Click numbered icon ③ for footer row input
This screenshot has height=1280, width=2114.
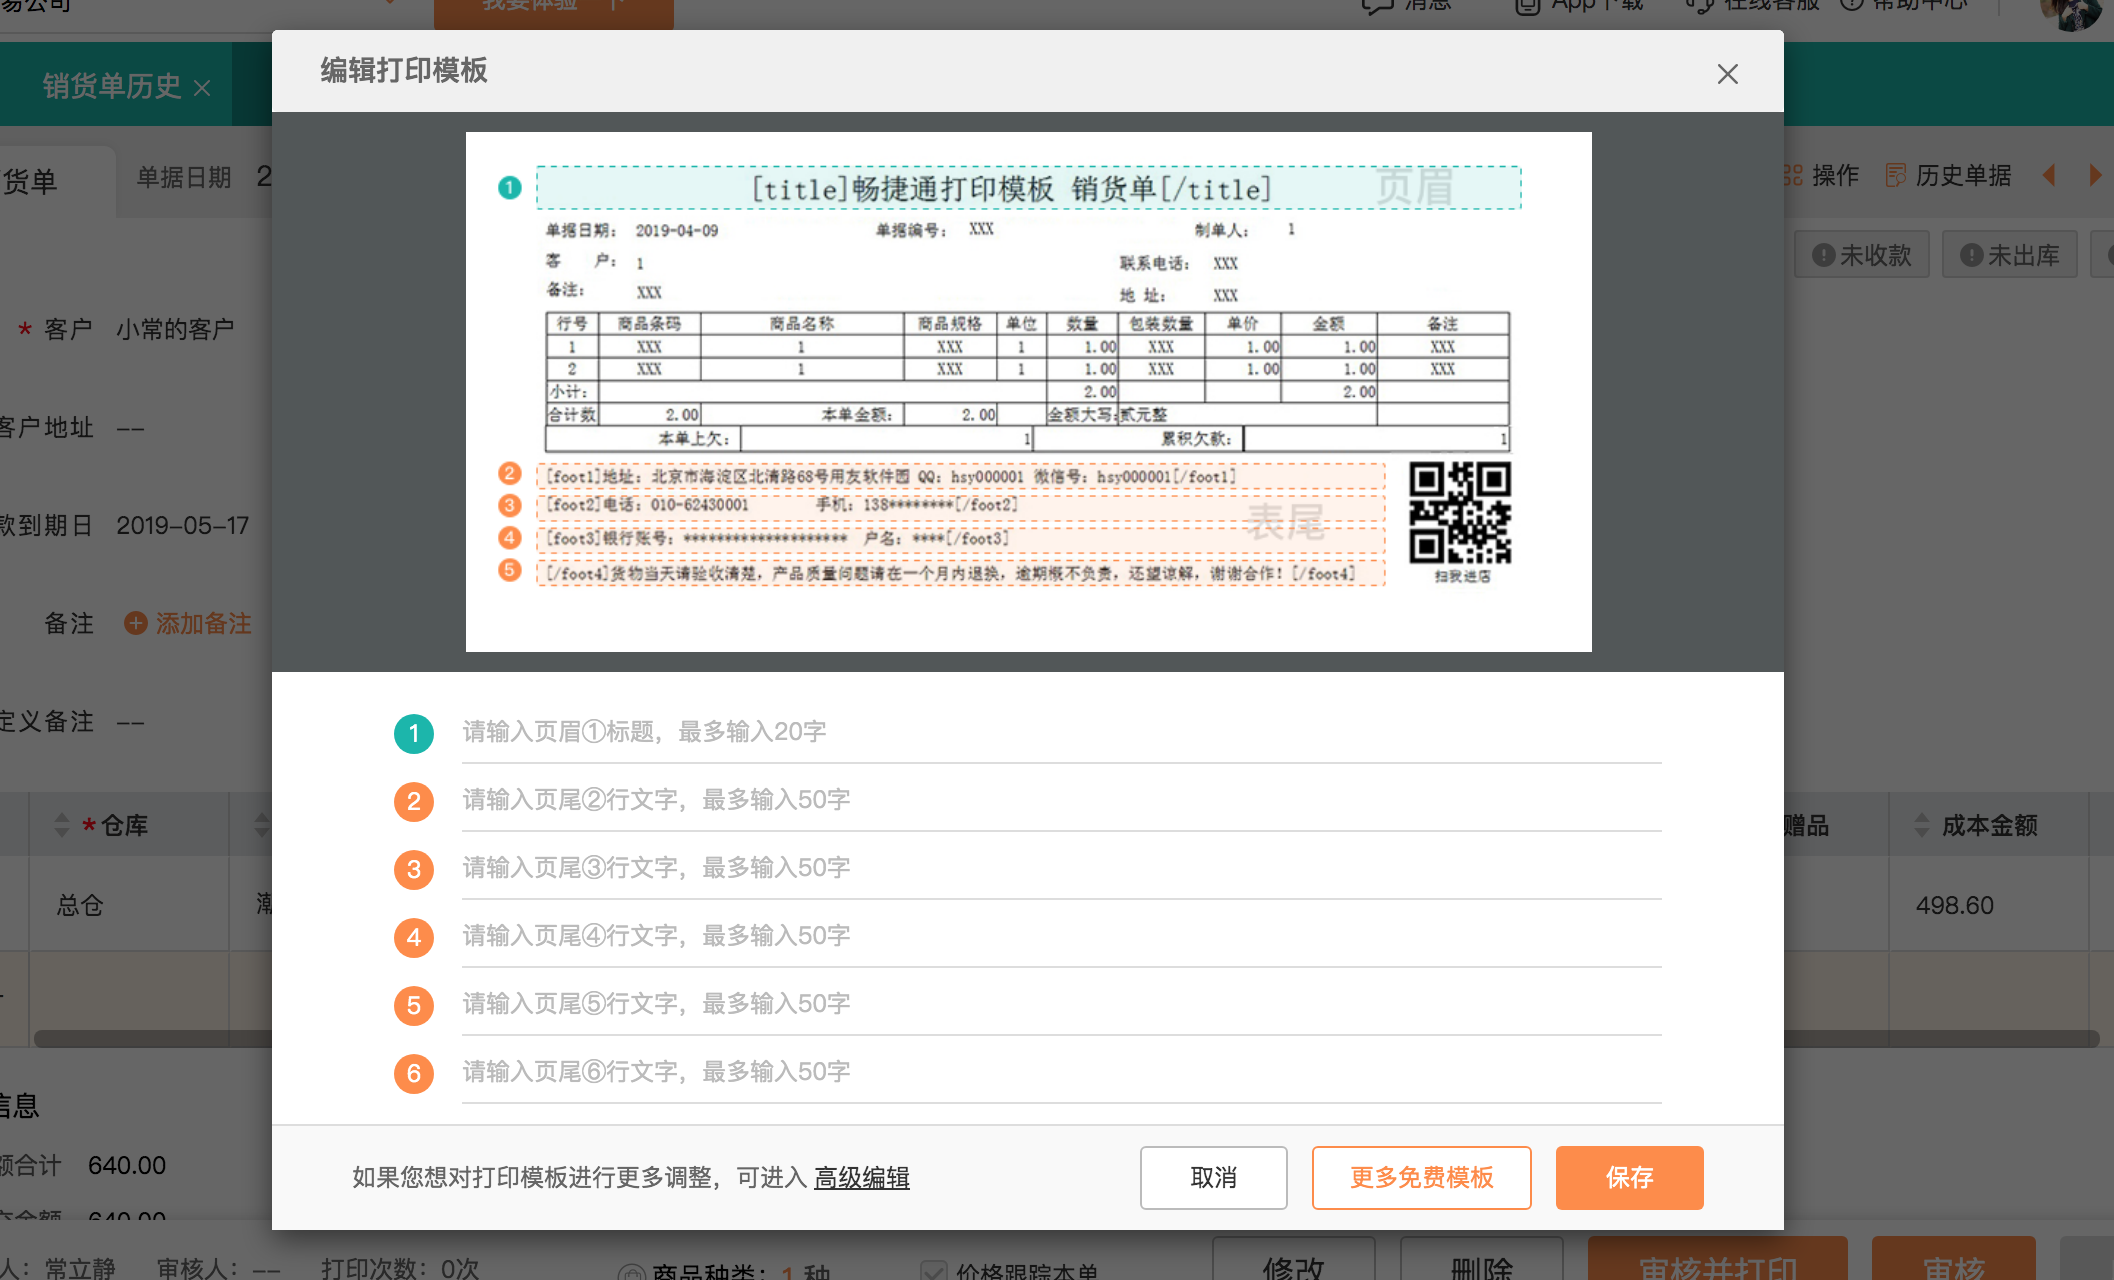tap(417, 866)
